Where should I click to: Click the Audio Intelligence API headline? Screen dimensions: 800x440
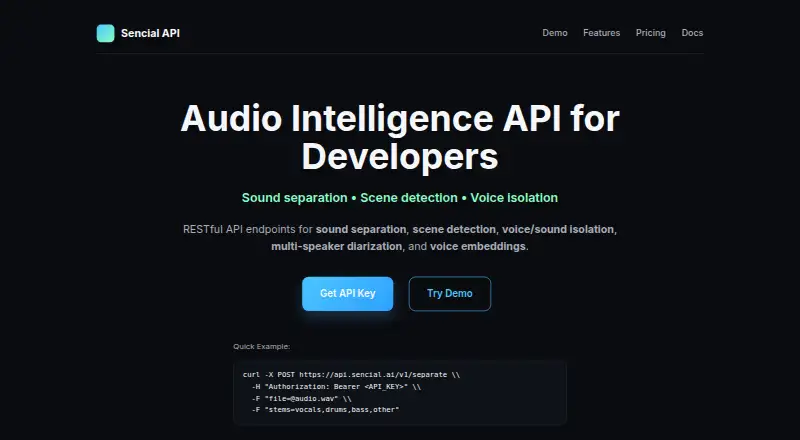click(400, 137)
